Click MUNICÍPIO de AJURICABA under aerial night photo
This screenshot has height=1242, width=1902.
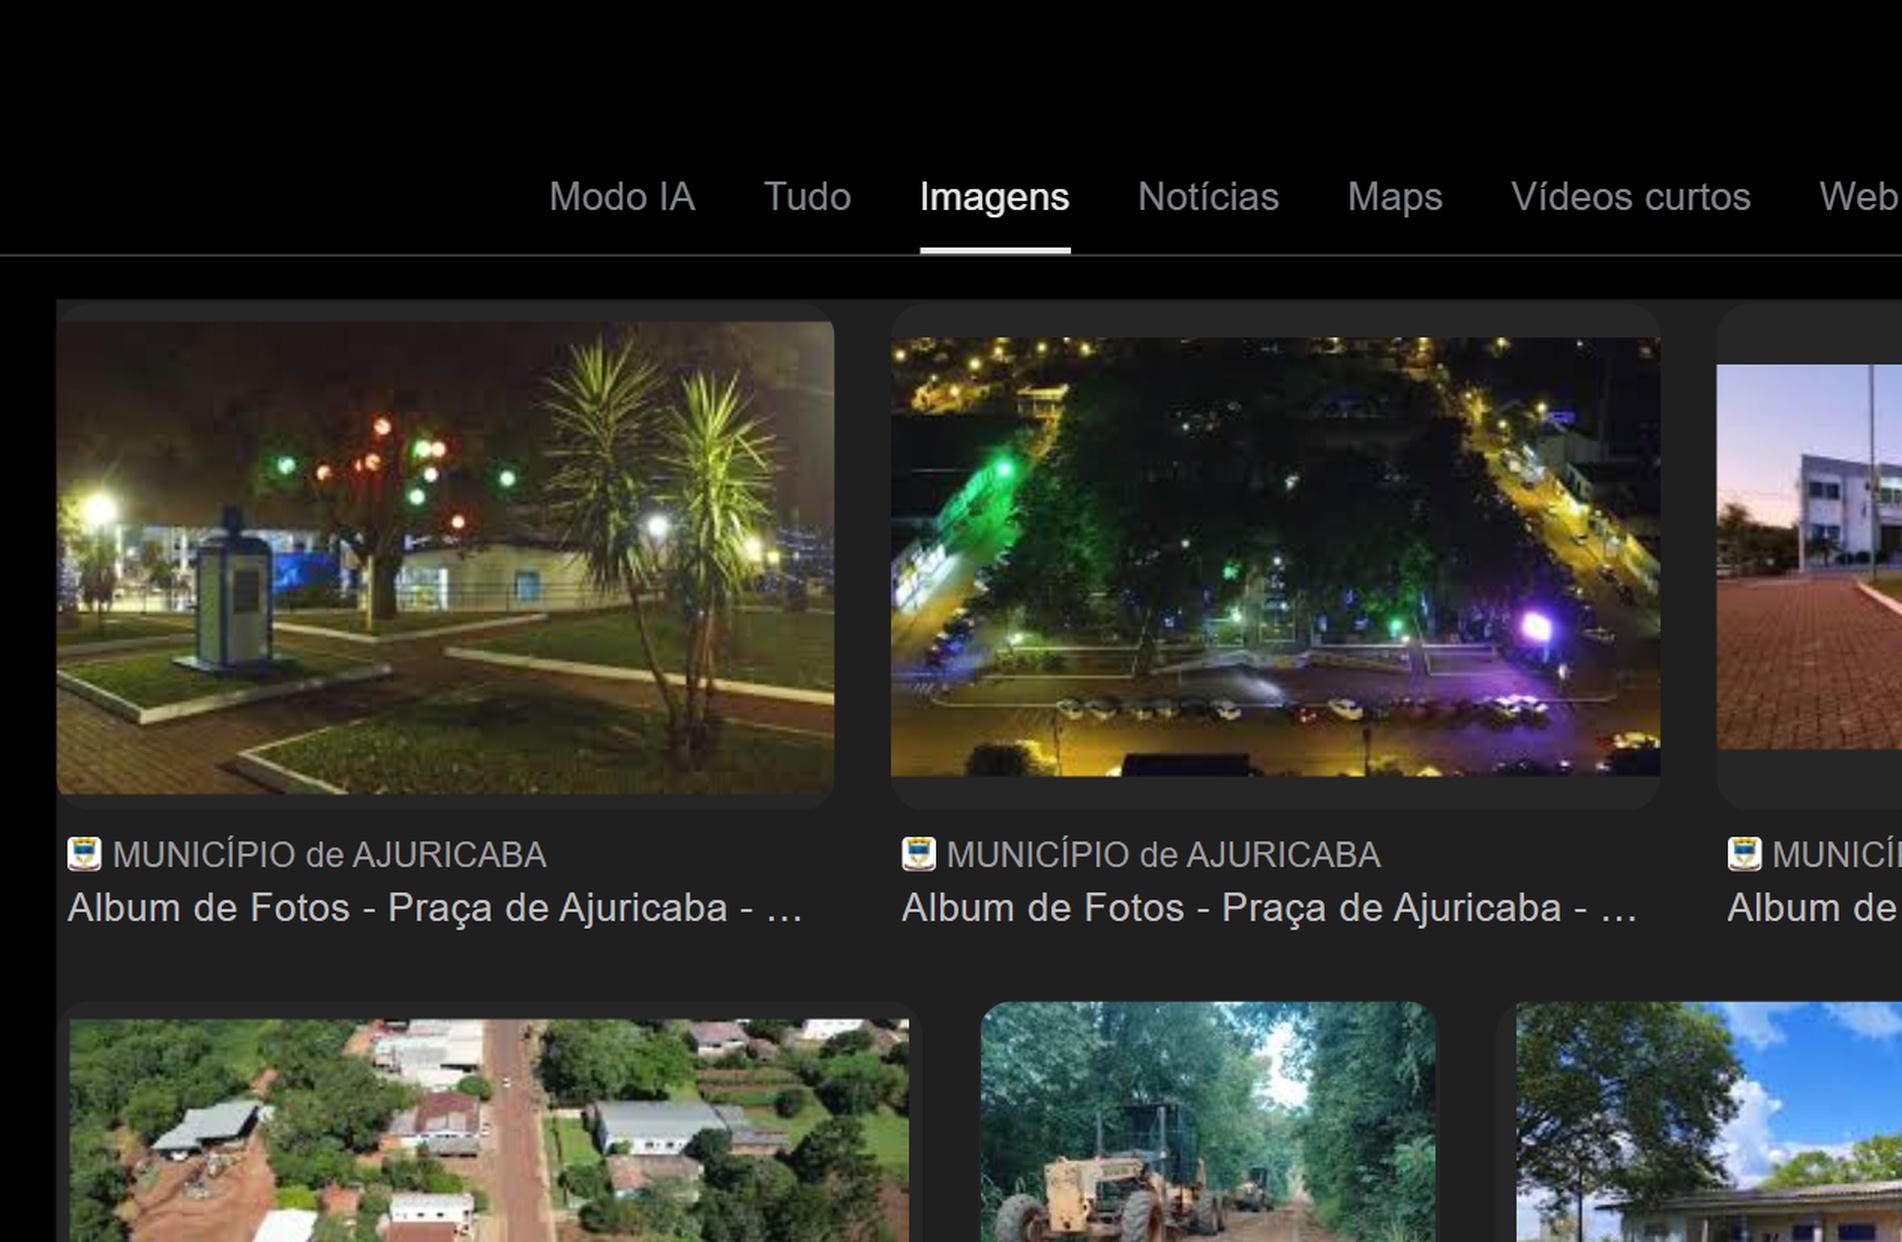point(1163,855)
